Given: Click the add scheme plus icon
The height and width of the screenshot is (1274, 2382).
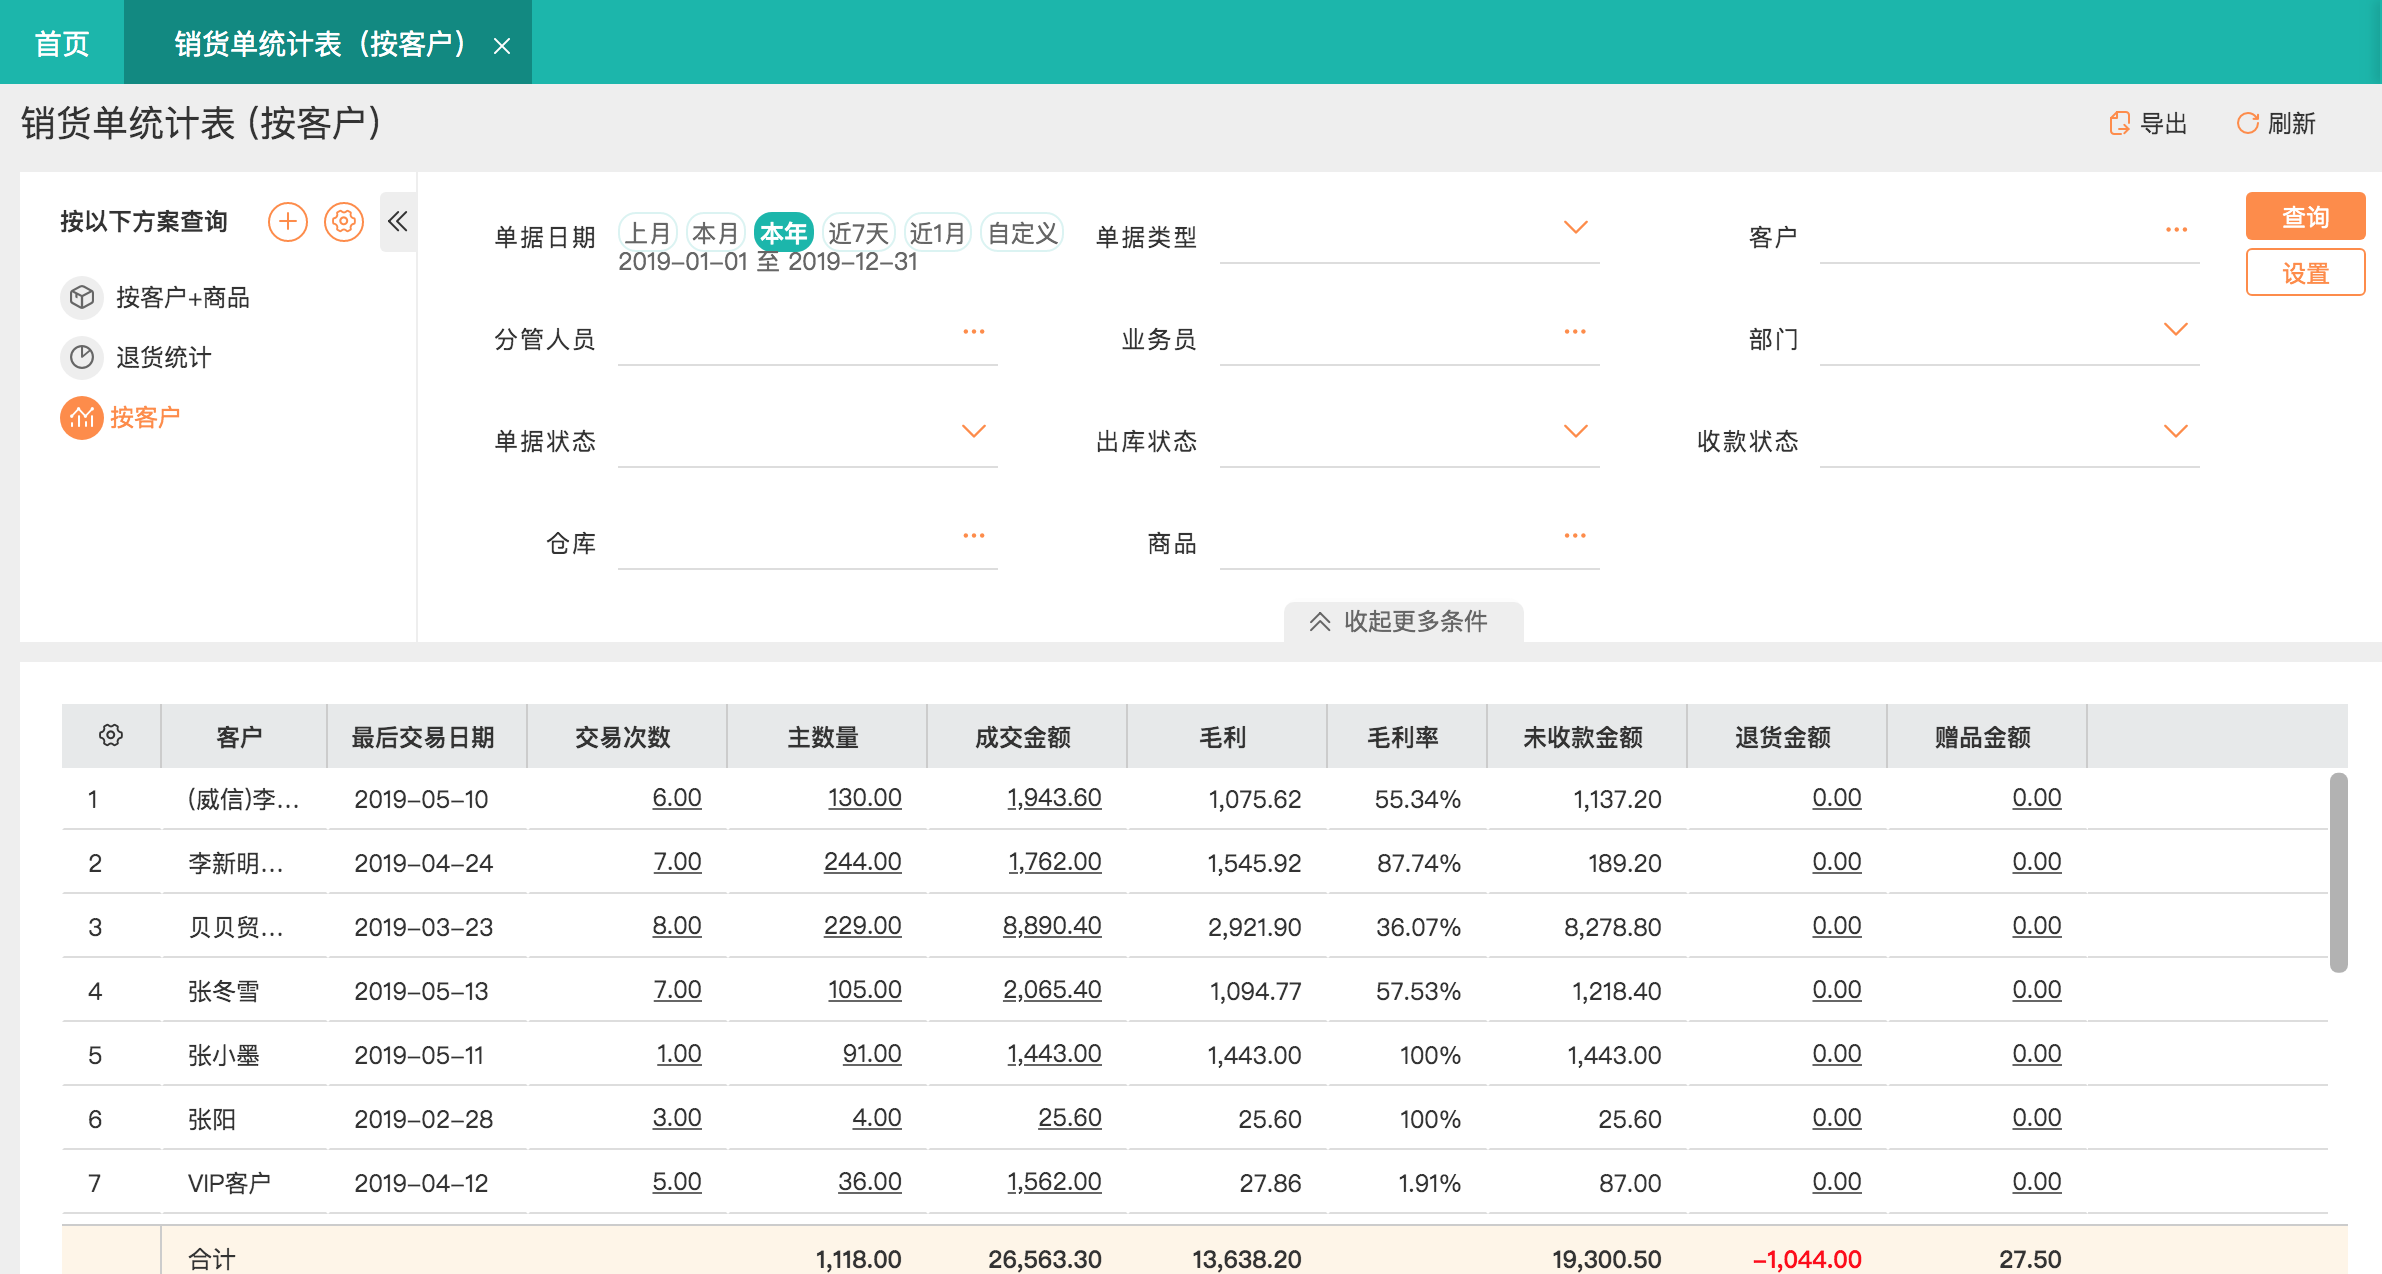Looking at the screenshot, I should point(288,220).
